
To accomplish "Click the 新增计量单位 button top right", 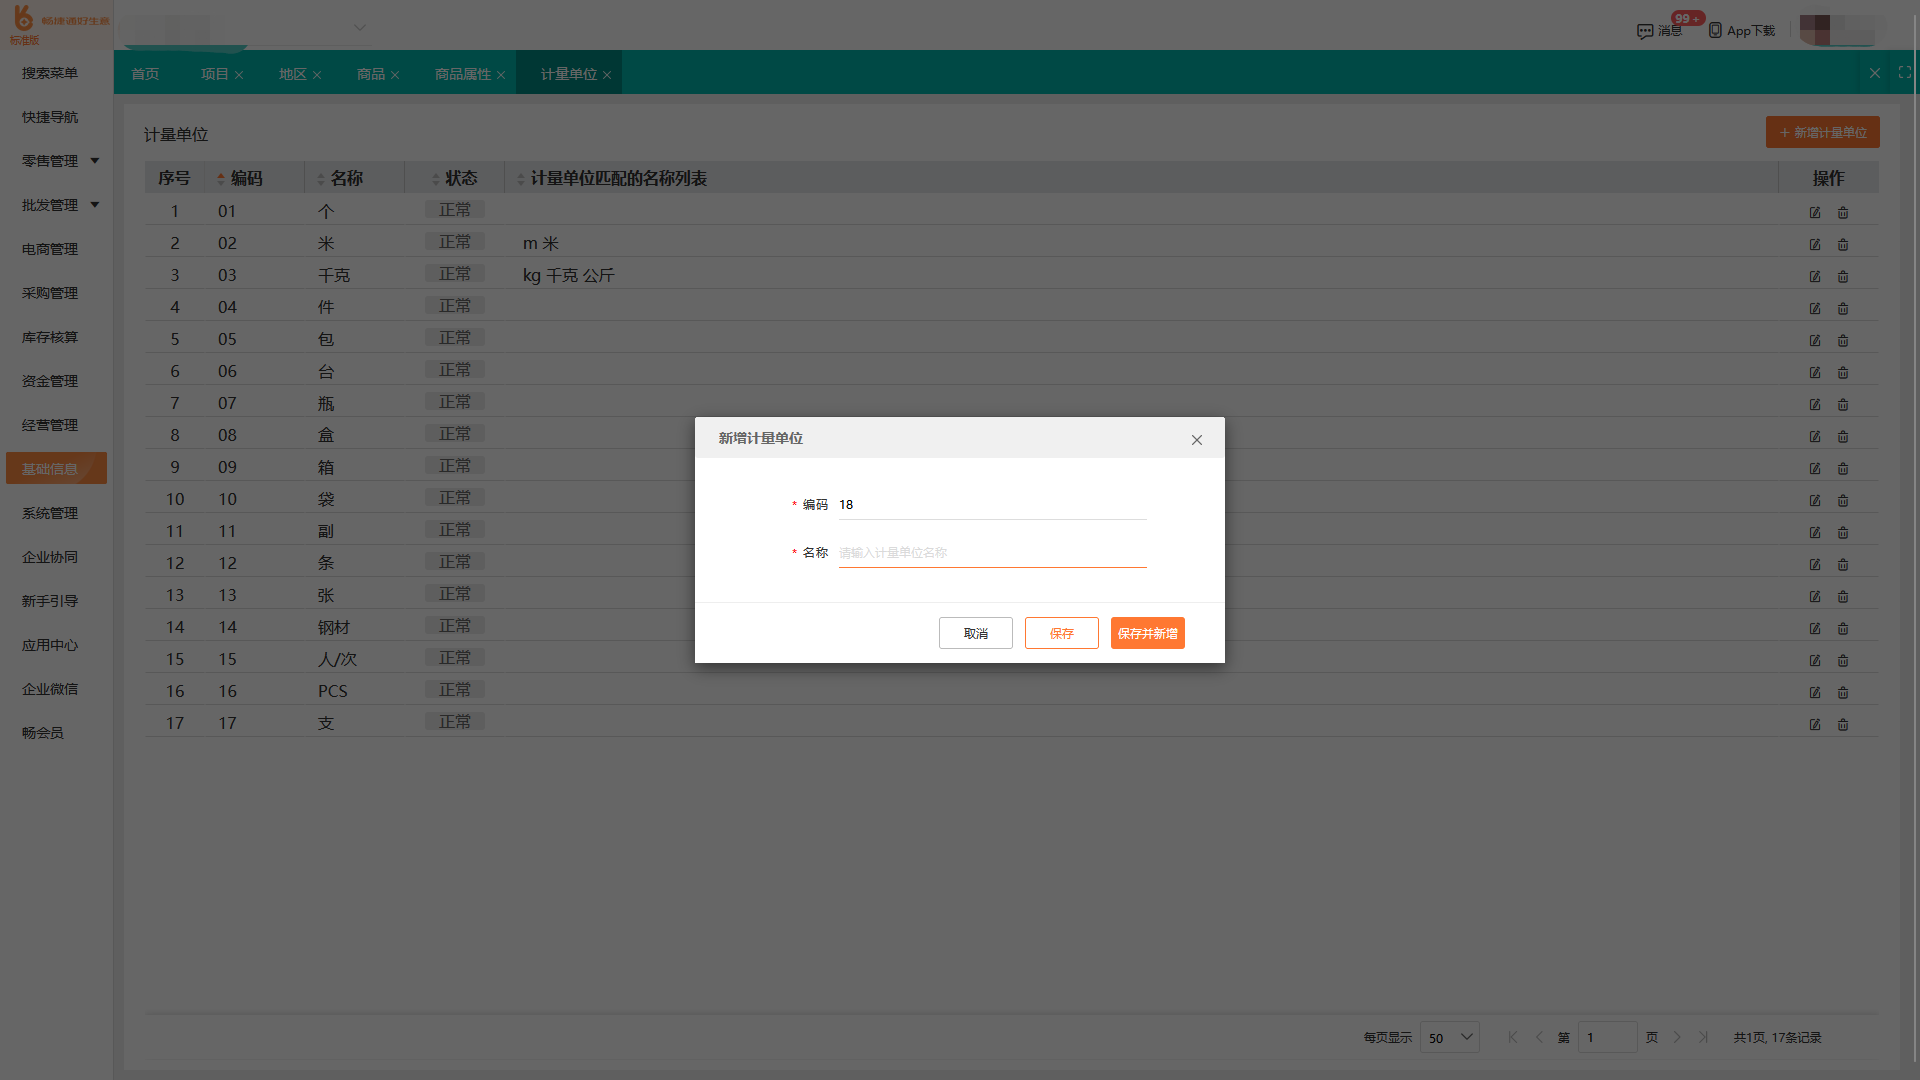I will click(1822, 132).
